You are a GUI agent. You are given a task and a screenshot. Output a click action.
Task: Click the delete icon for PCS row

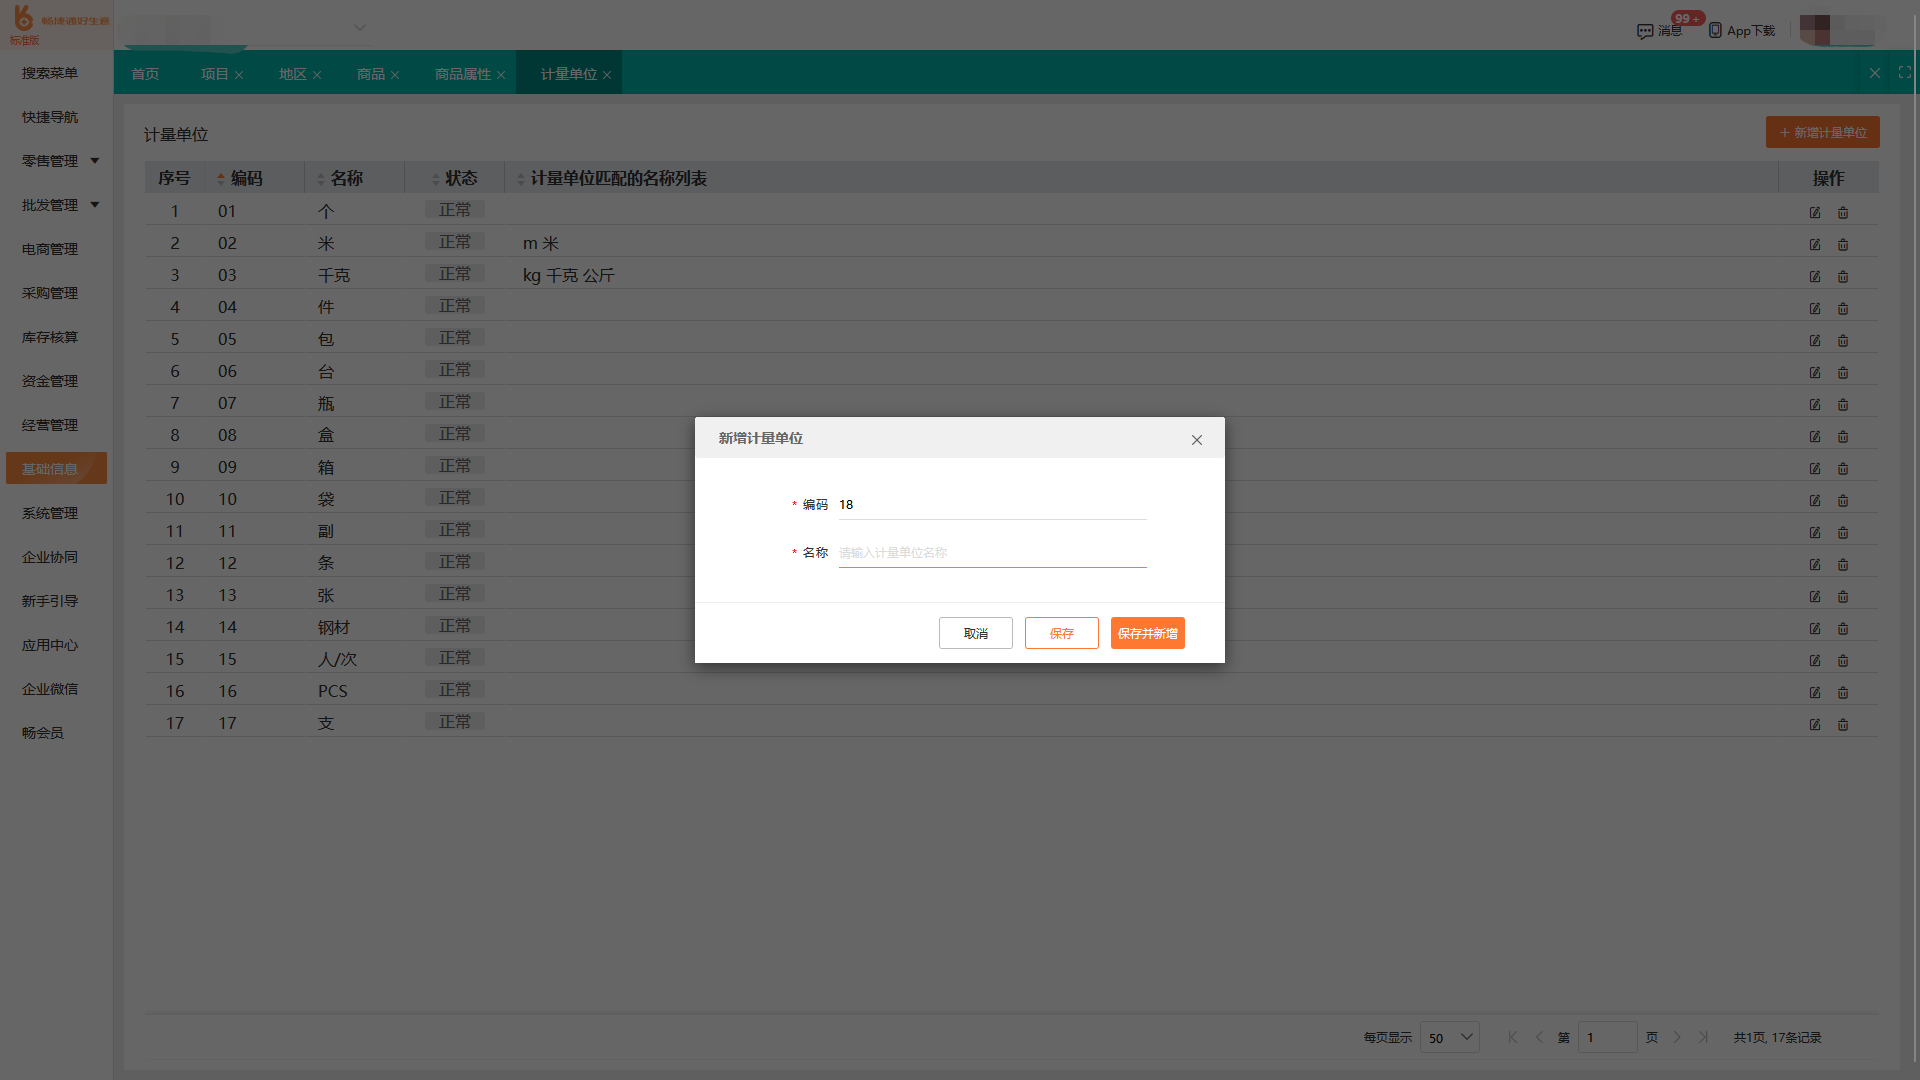click(x=1844, y=691)
